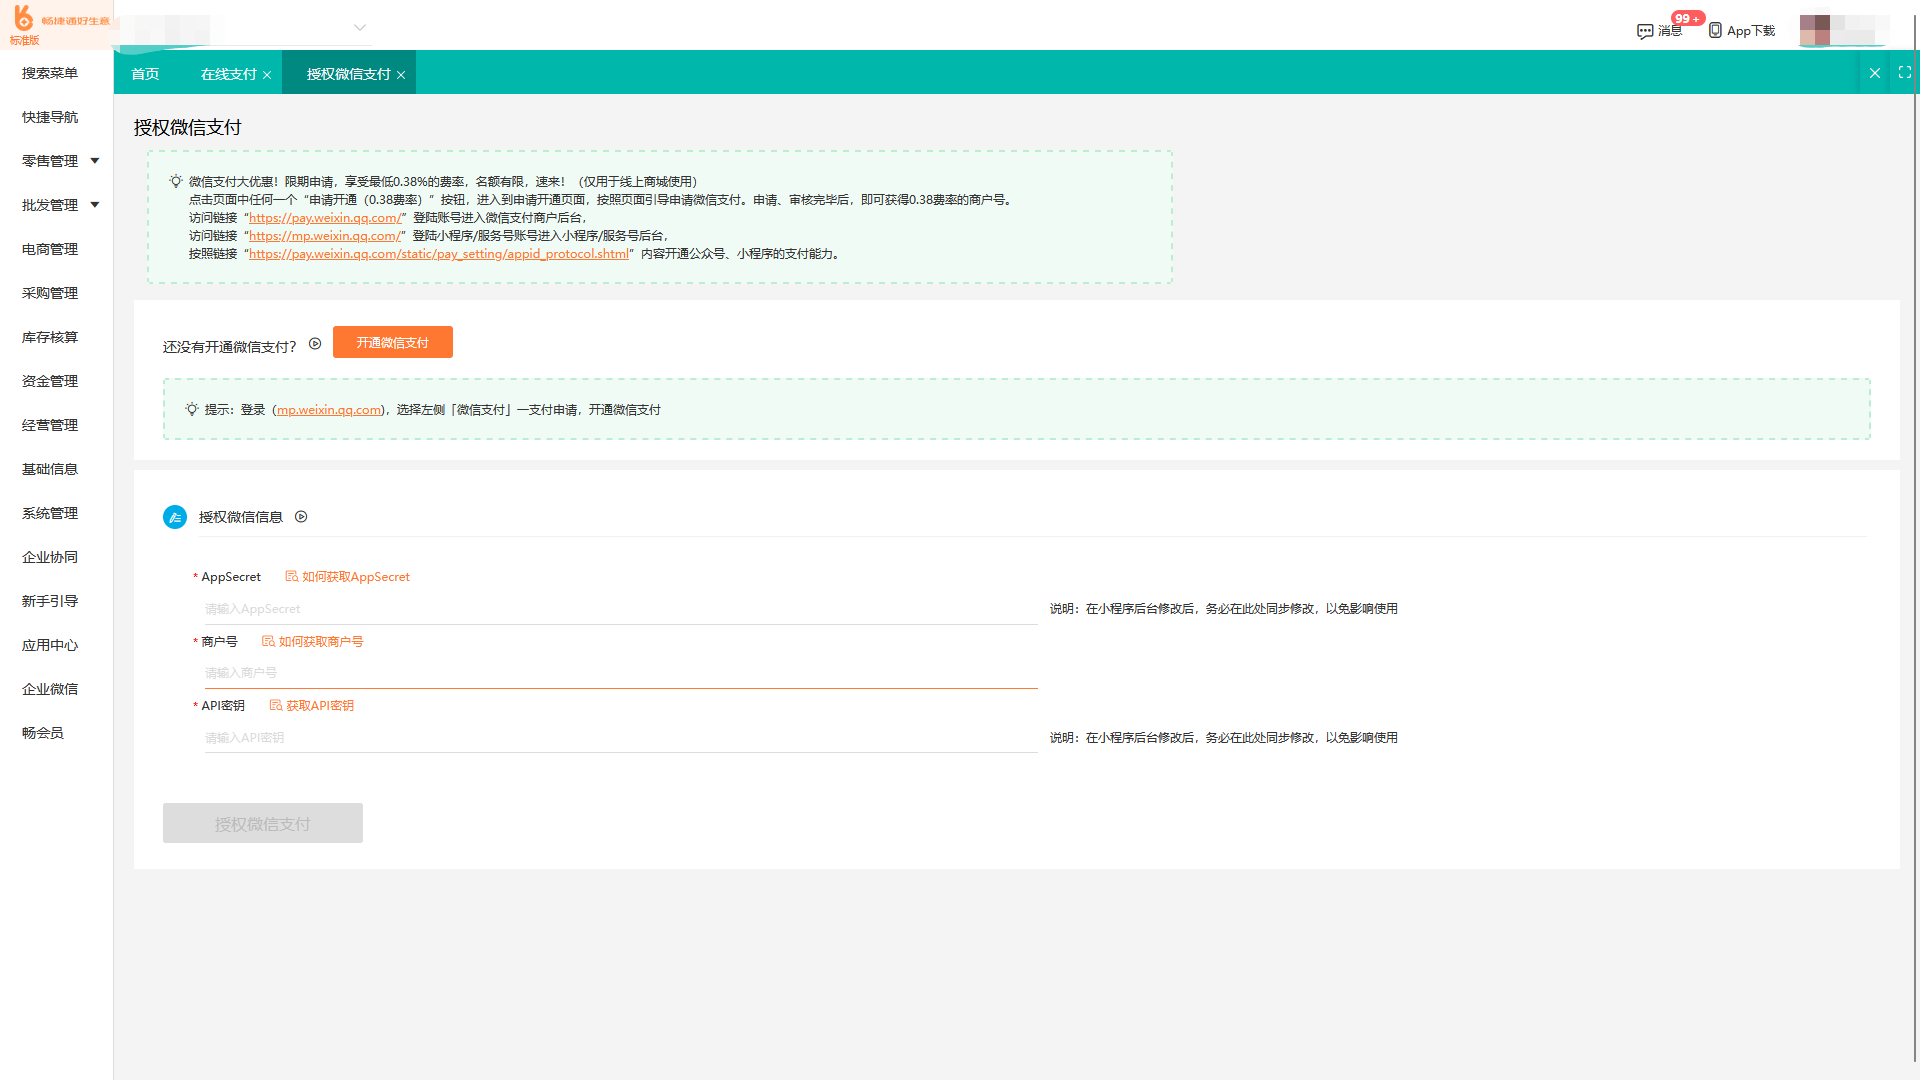Click the 如何获取商户号 link
The image size is (1920, 1080).
(313, 641)
